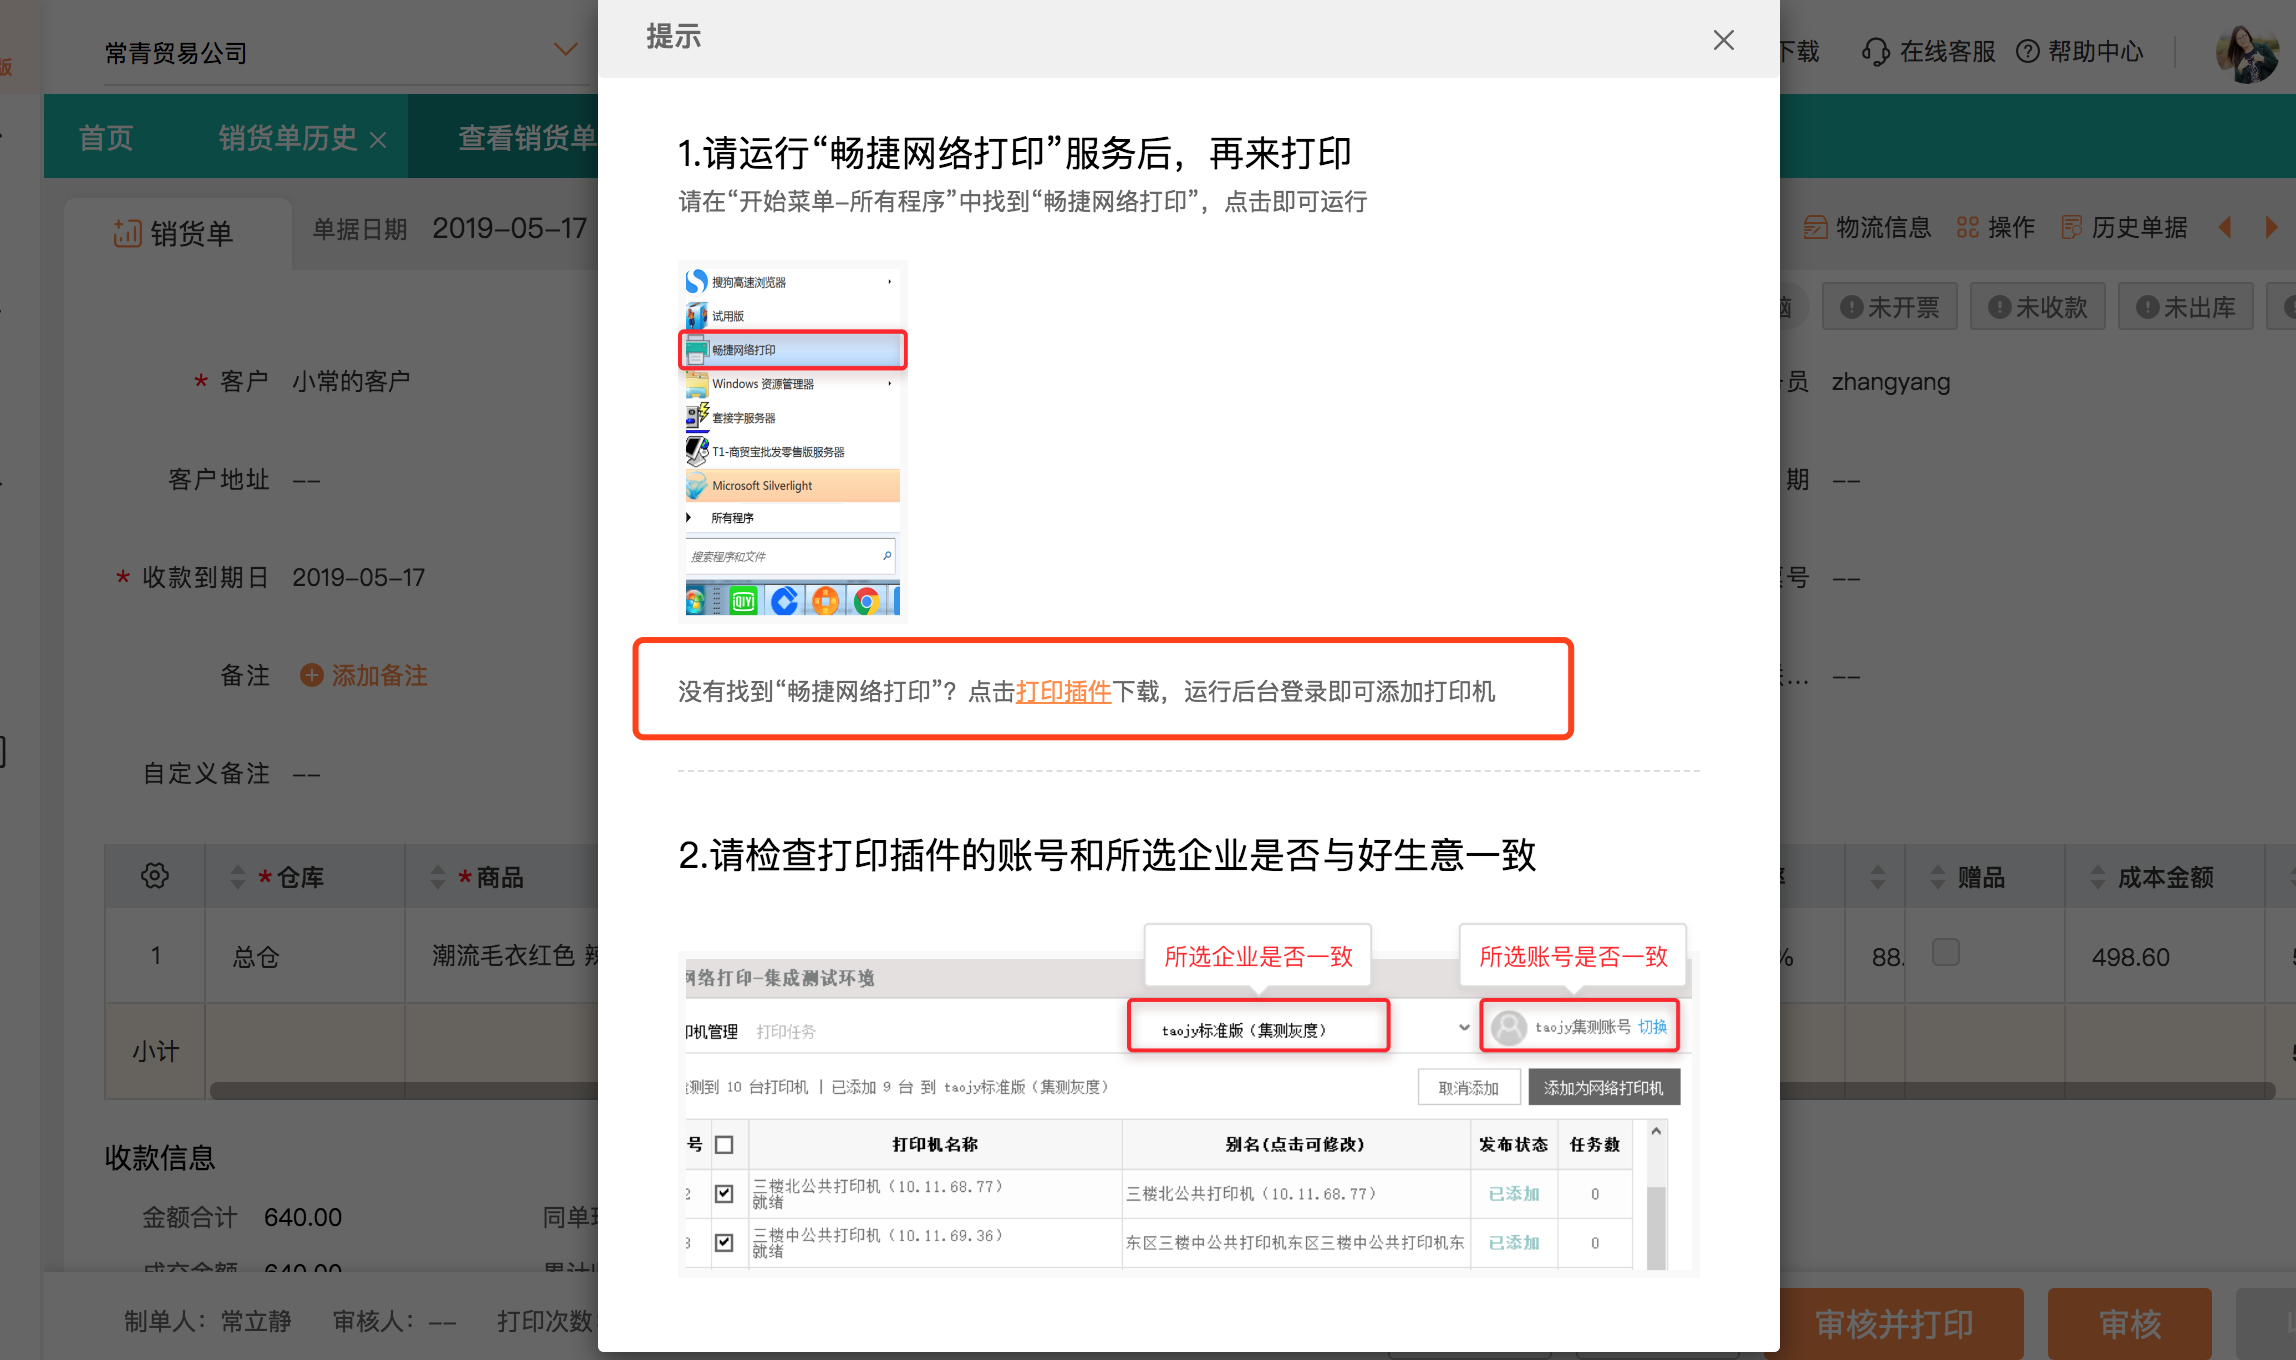Click the navigation forward arrow icon
Viewport: 2296px width, 1360px height.
2268,225
